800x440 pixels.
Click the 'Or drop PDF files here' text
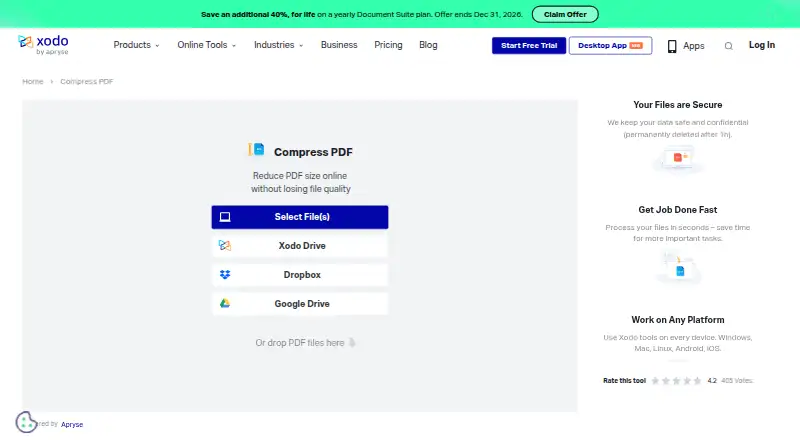300,343
